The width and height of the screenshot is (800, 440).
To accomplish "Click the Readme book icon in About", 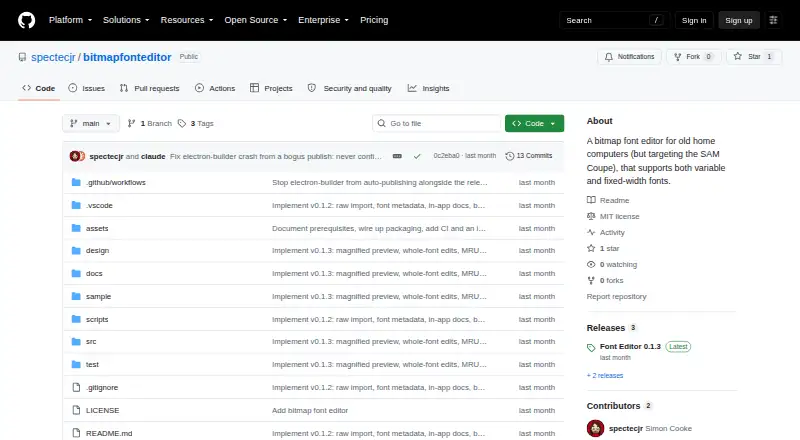I will coord(591,200).
